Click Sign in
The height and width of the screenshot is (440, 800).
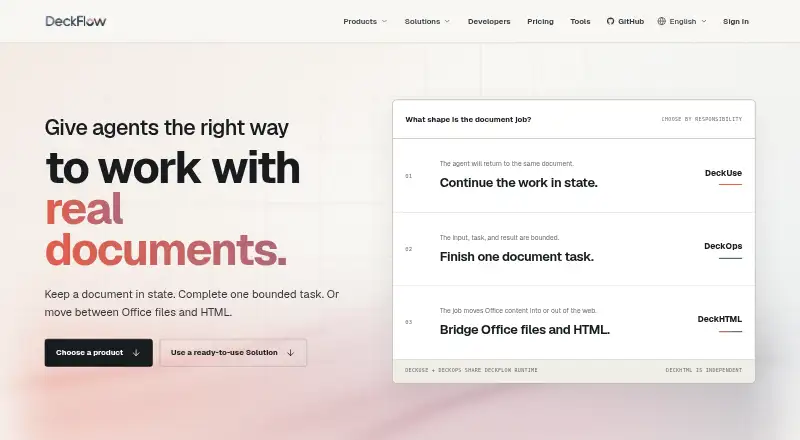click(736, 21)
